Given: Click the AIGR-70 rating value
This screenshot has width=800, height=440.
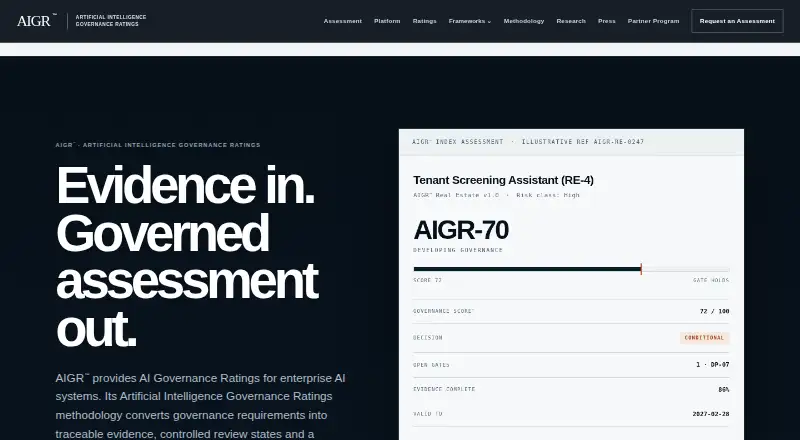Looking at the screenshot, I should tap(461, 230).
